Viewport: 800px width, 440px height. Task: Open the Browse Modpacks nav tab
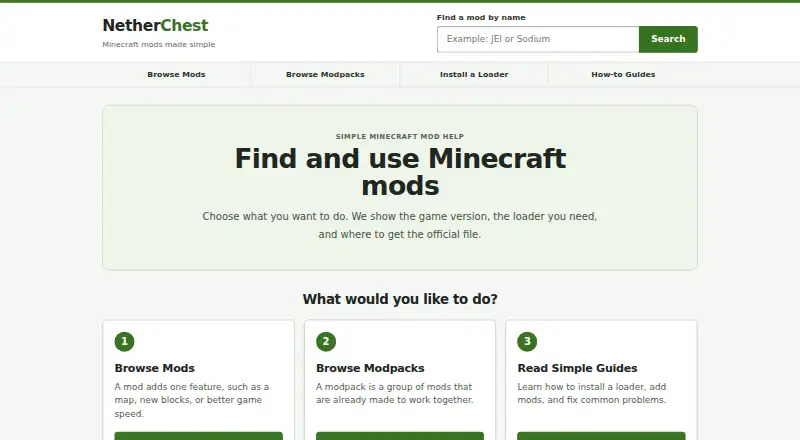[x=325, y=75]
